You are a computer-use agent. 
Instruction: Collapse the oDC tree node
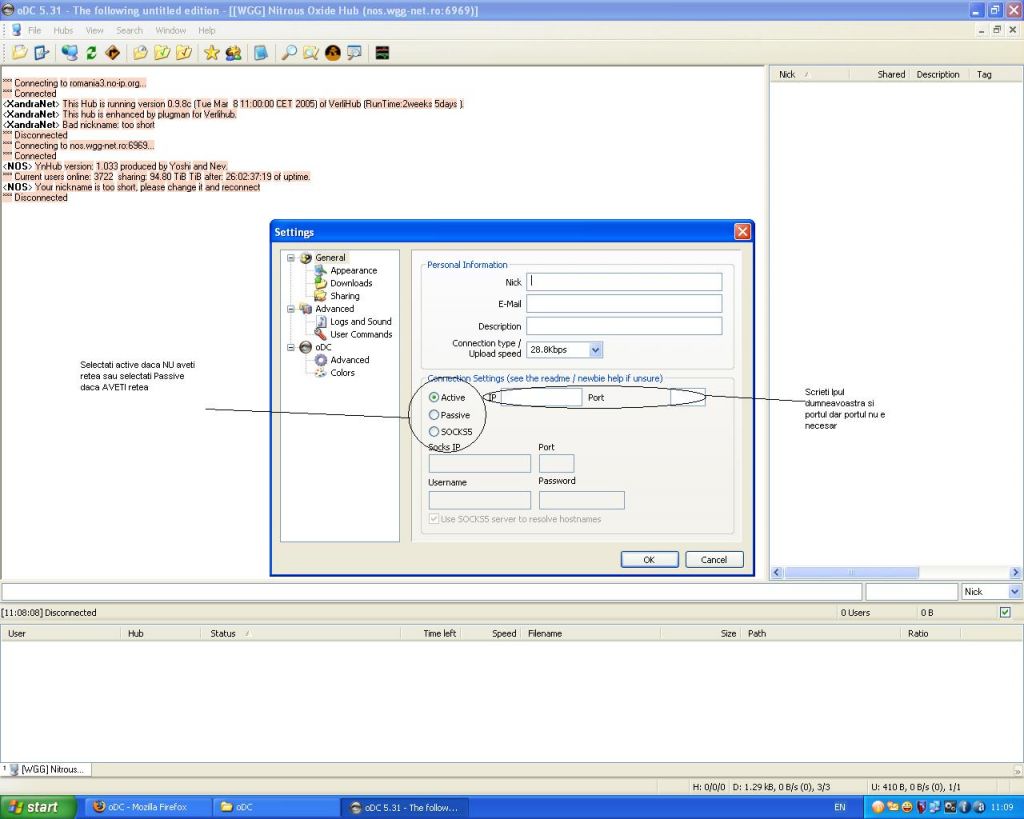[x=291, y=348]
